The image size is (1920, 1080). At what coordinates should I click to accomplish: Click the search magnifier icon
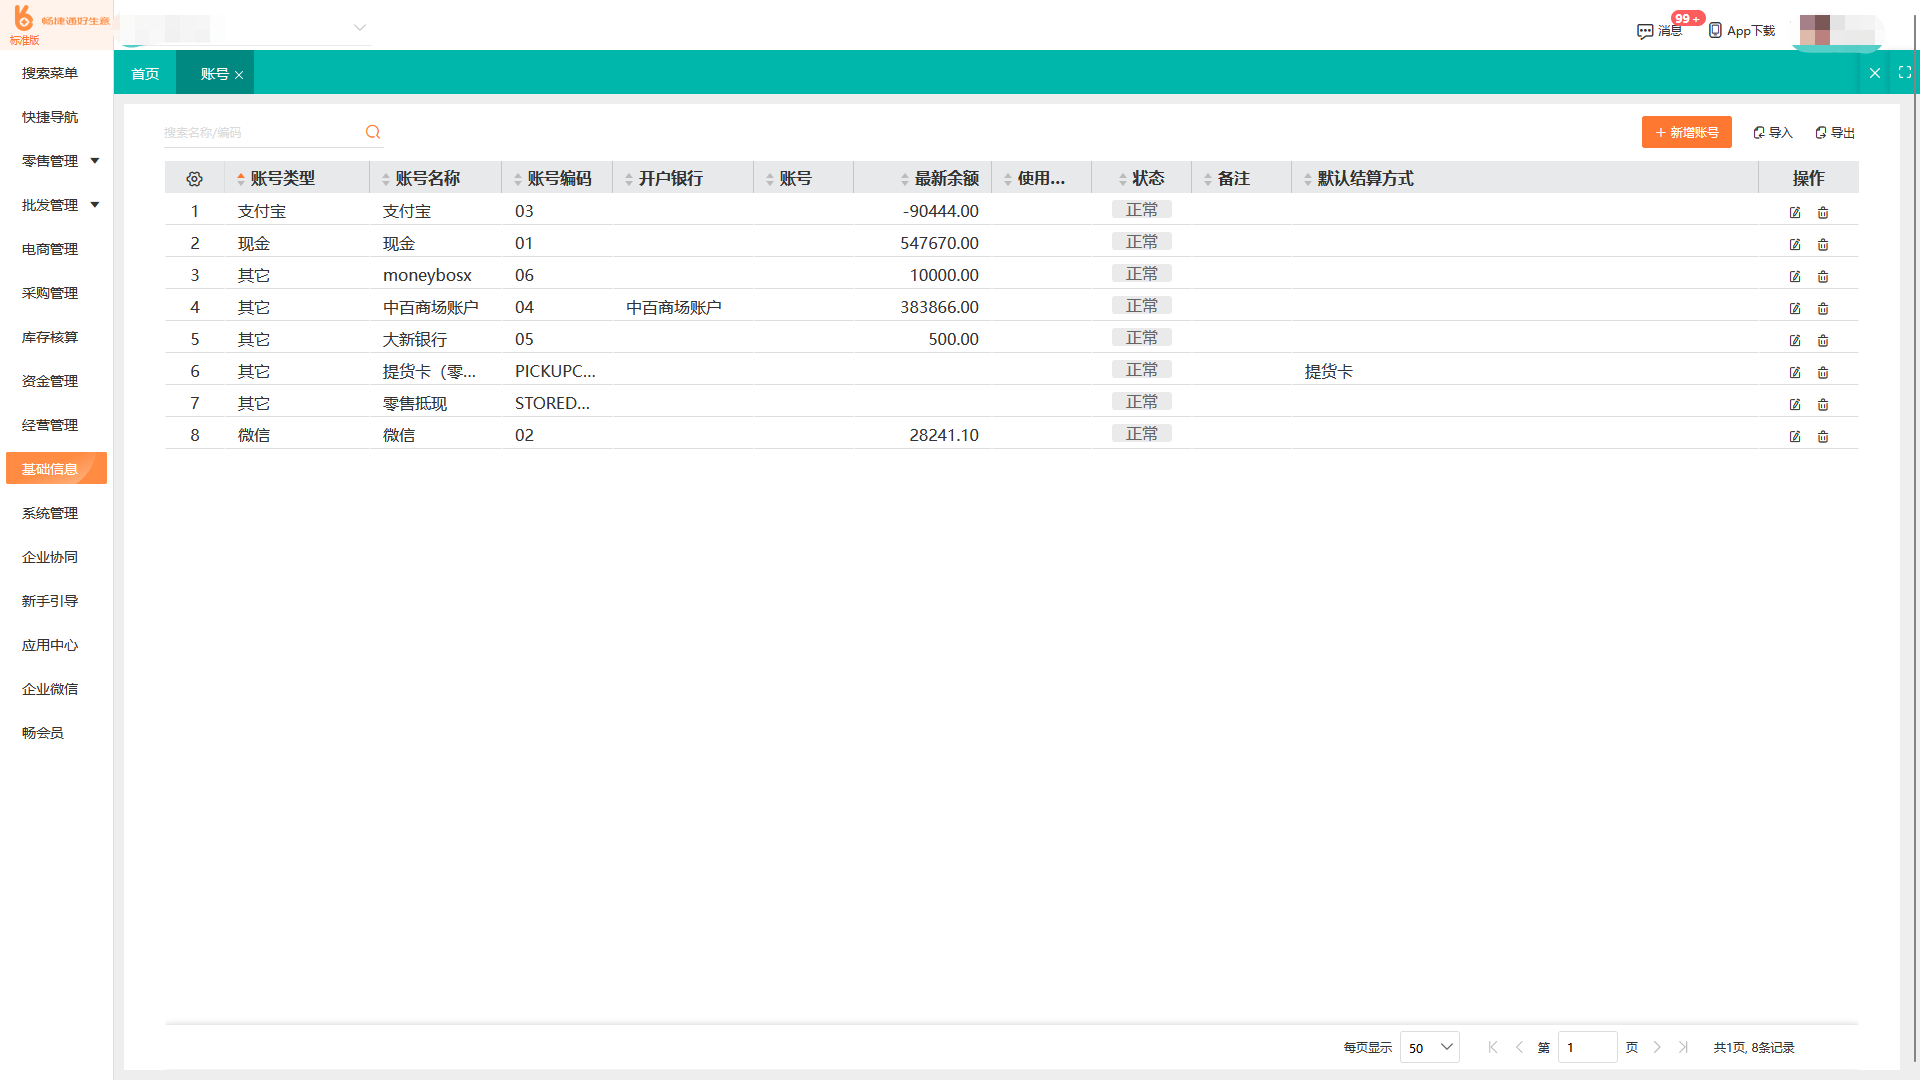click(x=375, y=132)
